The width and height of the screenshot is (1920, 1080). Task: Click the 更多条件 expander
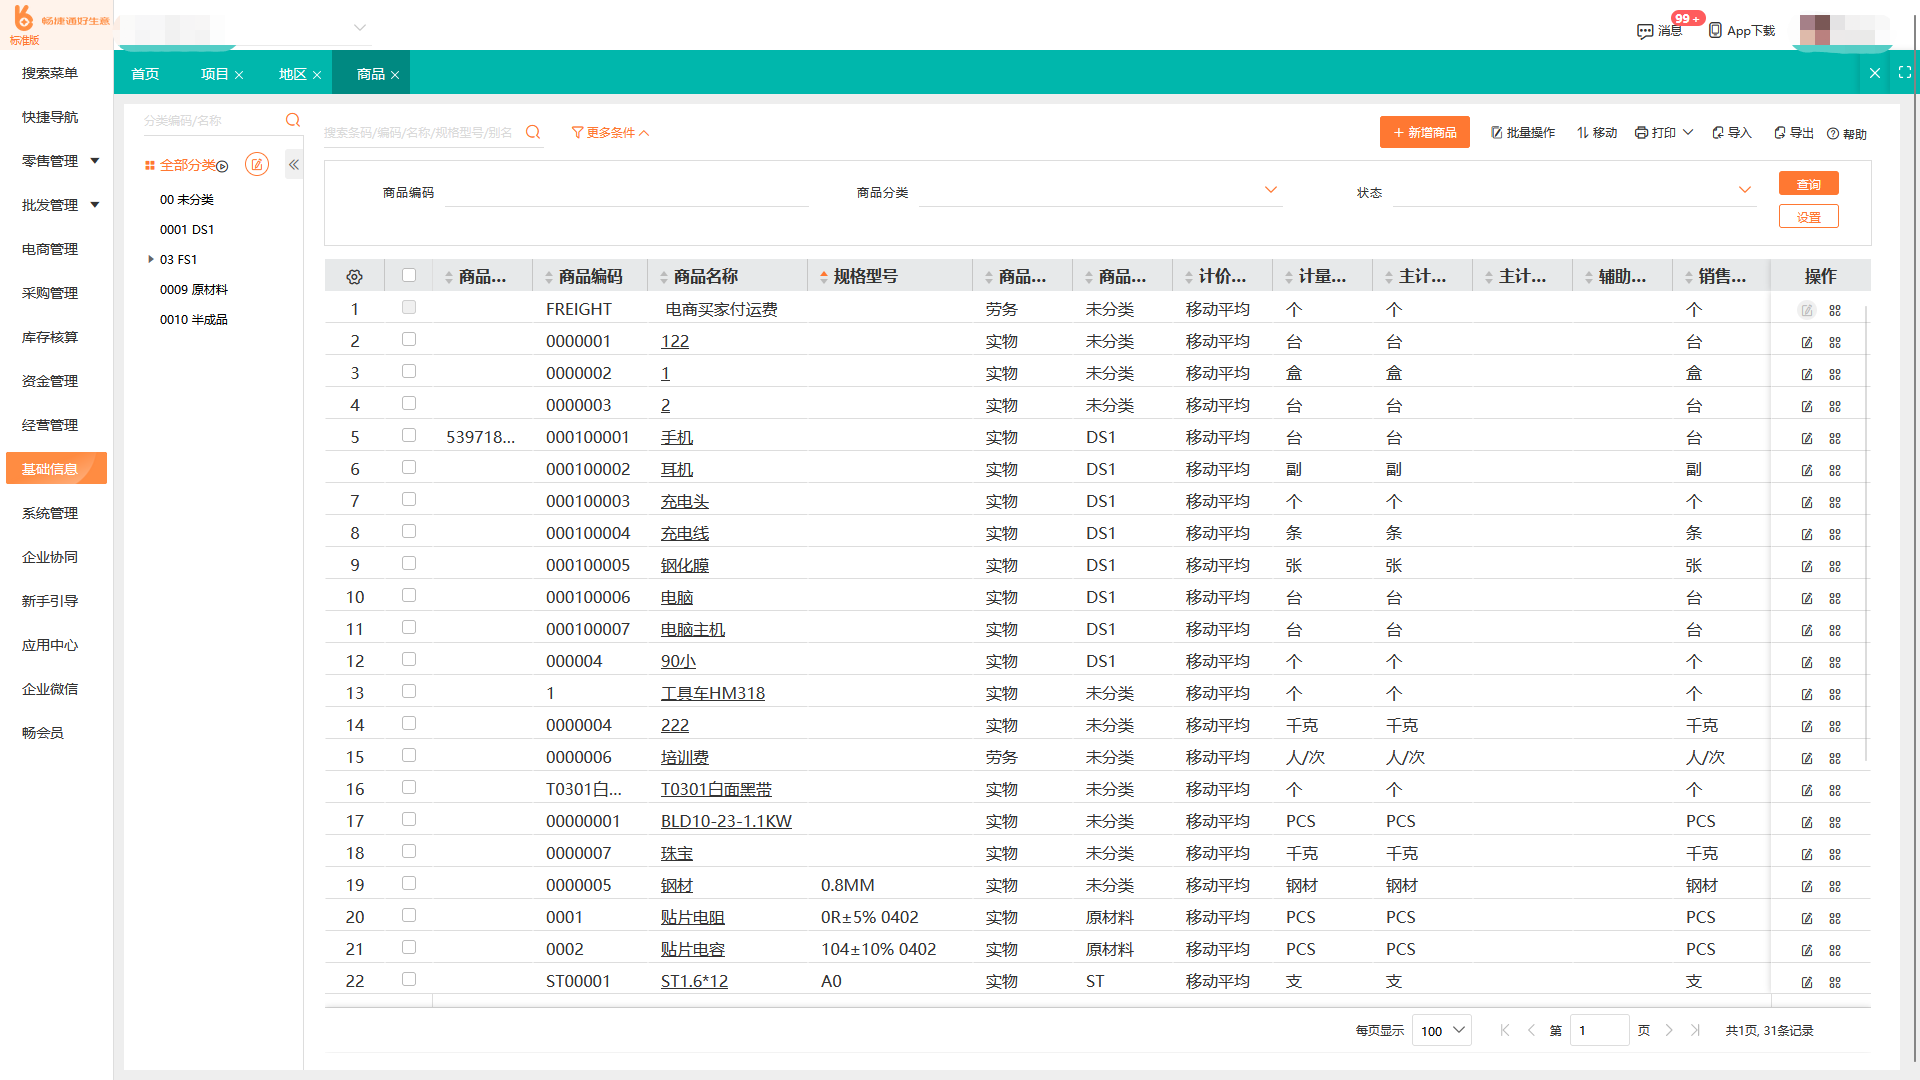[x=613, y=132]
